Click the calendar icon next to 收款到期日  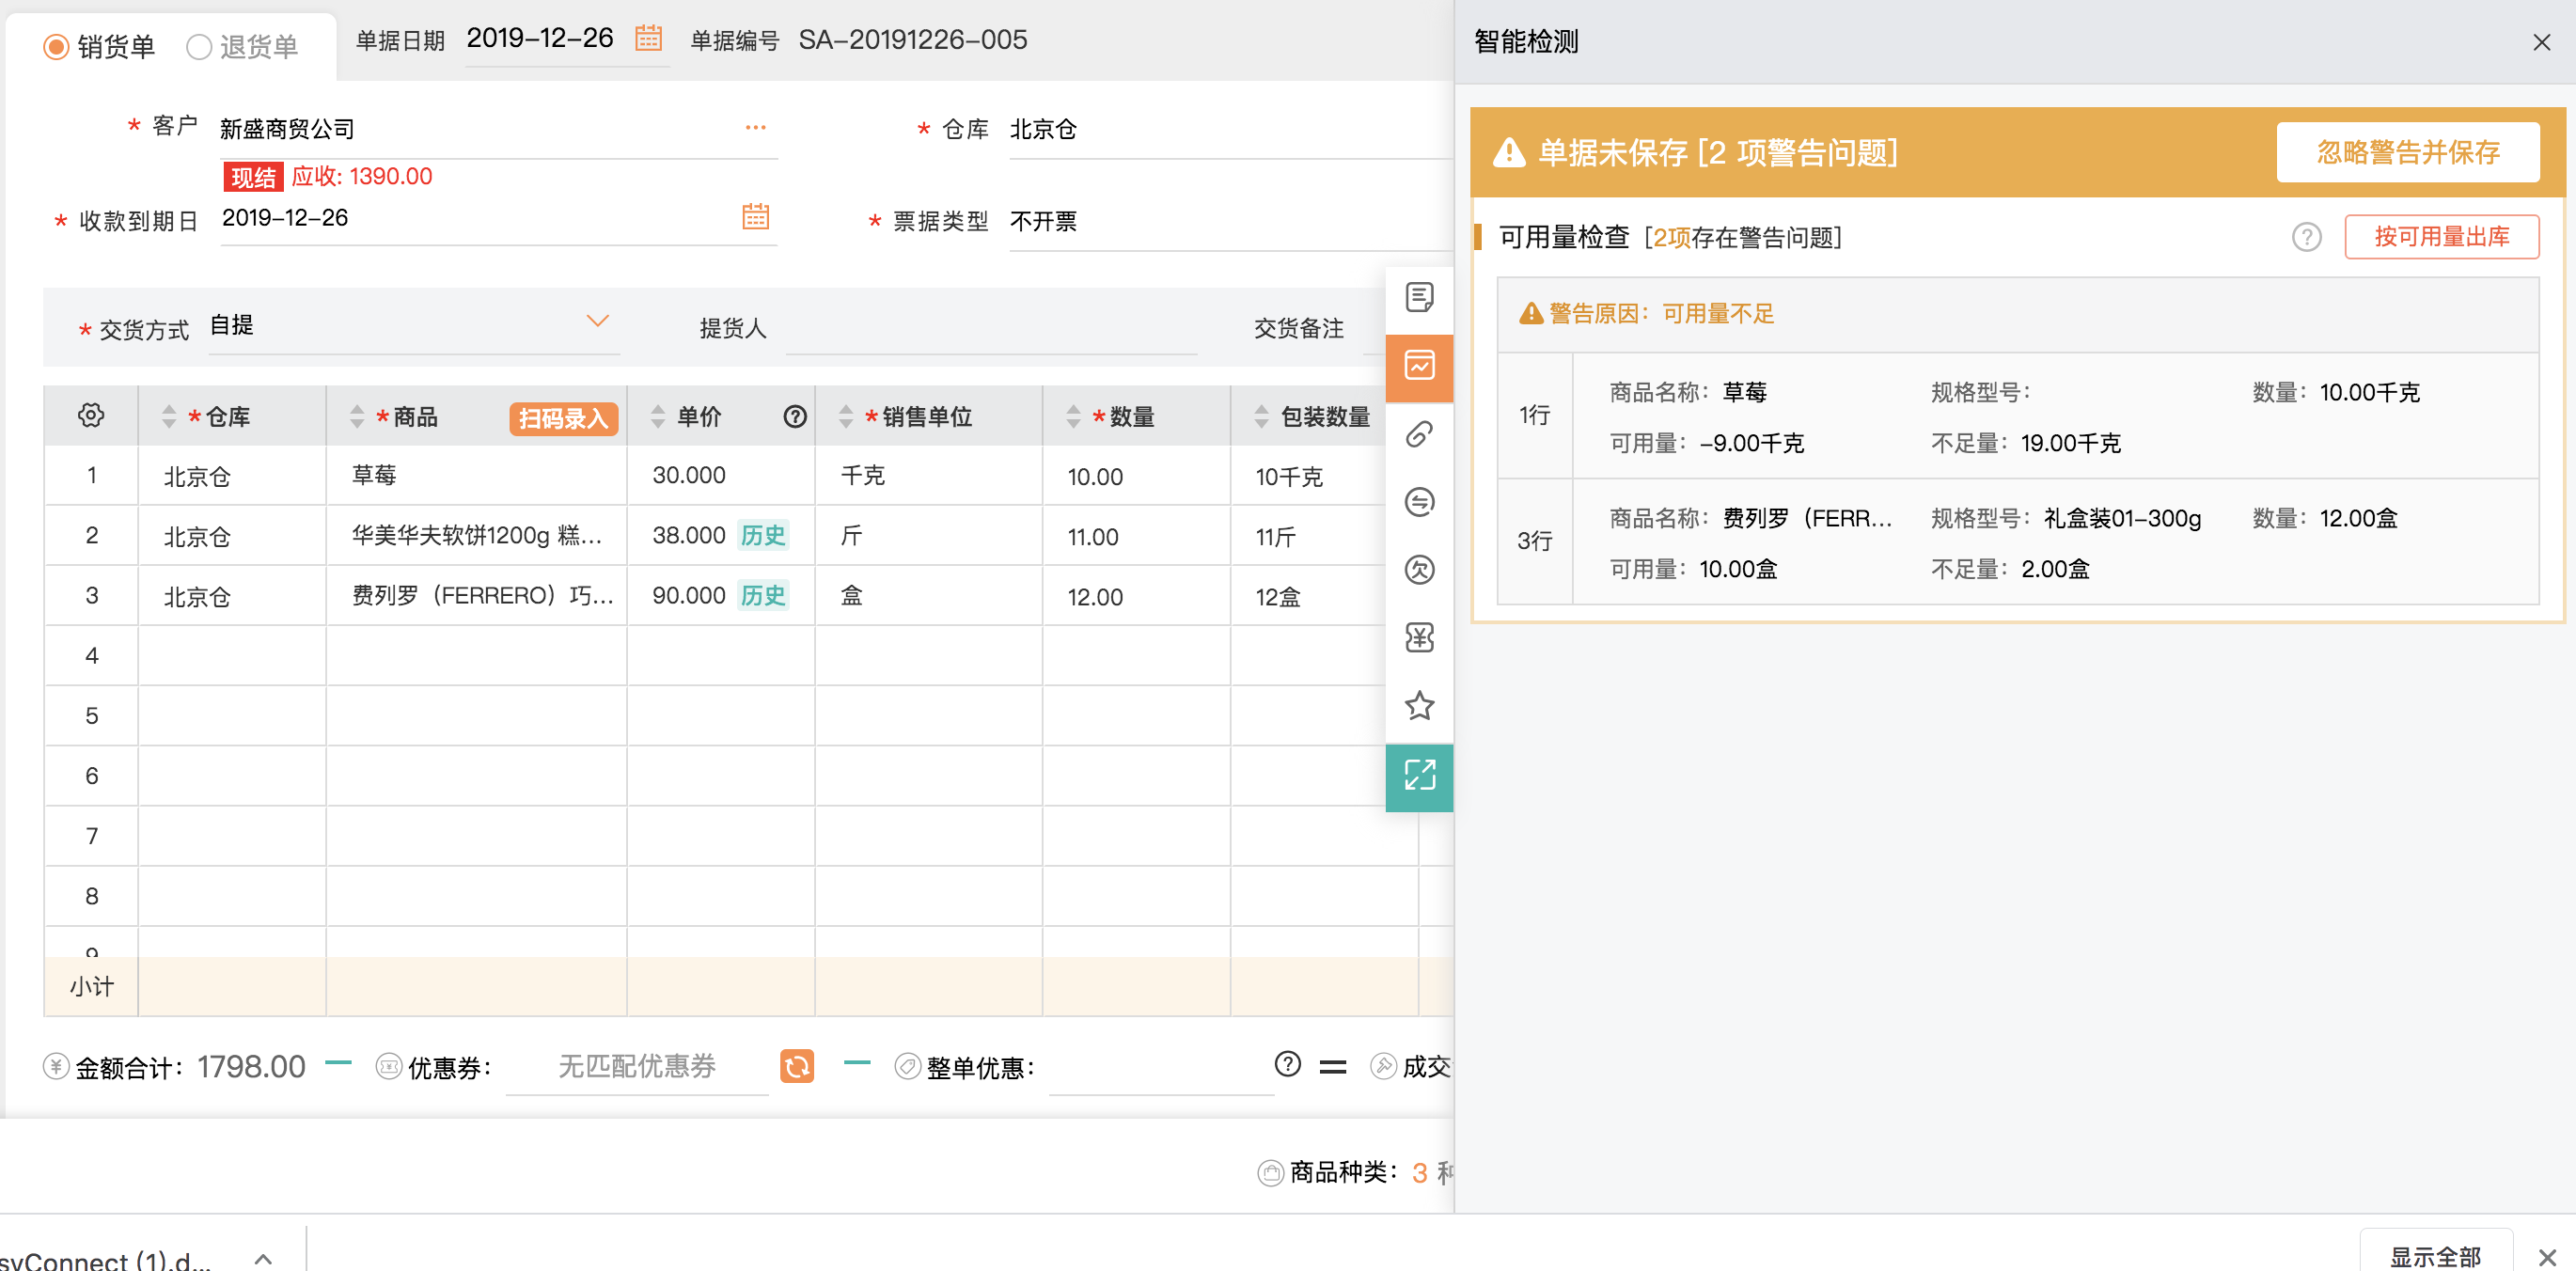point(754,220)
